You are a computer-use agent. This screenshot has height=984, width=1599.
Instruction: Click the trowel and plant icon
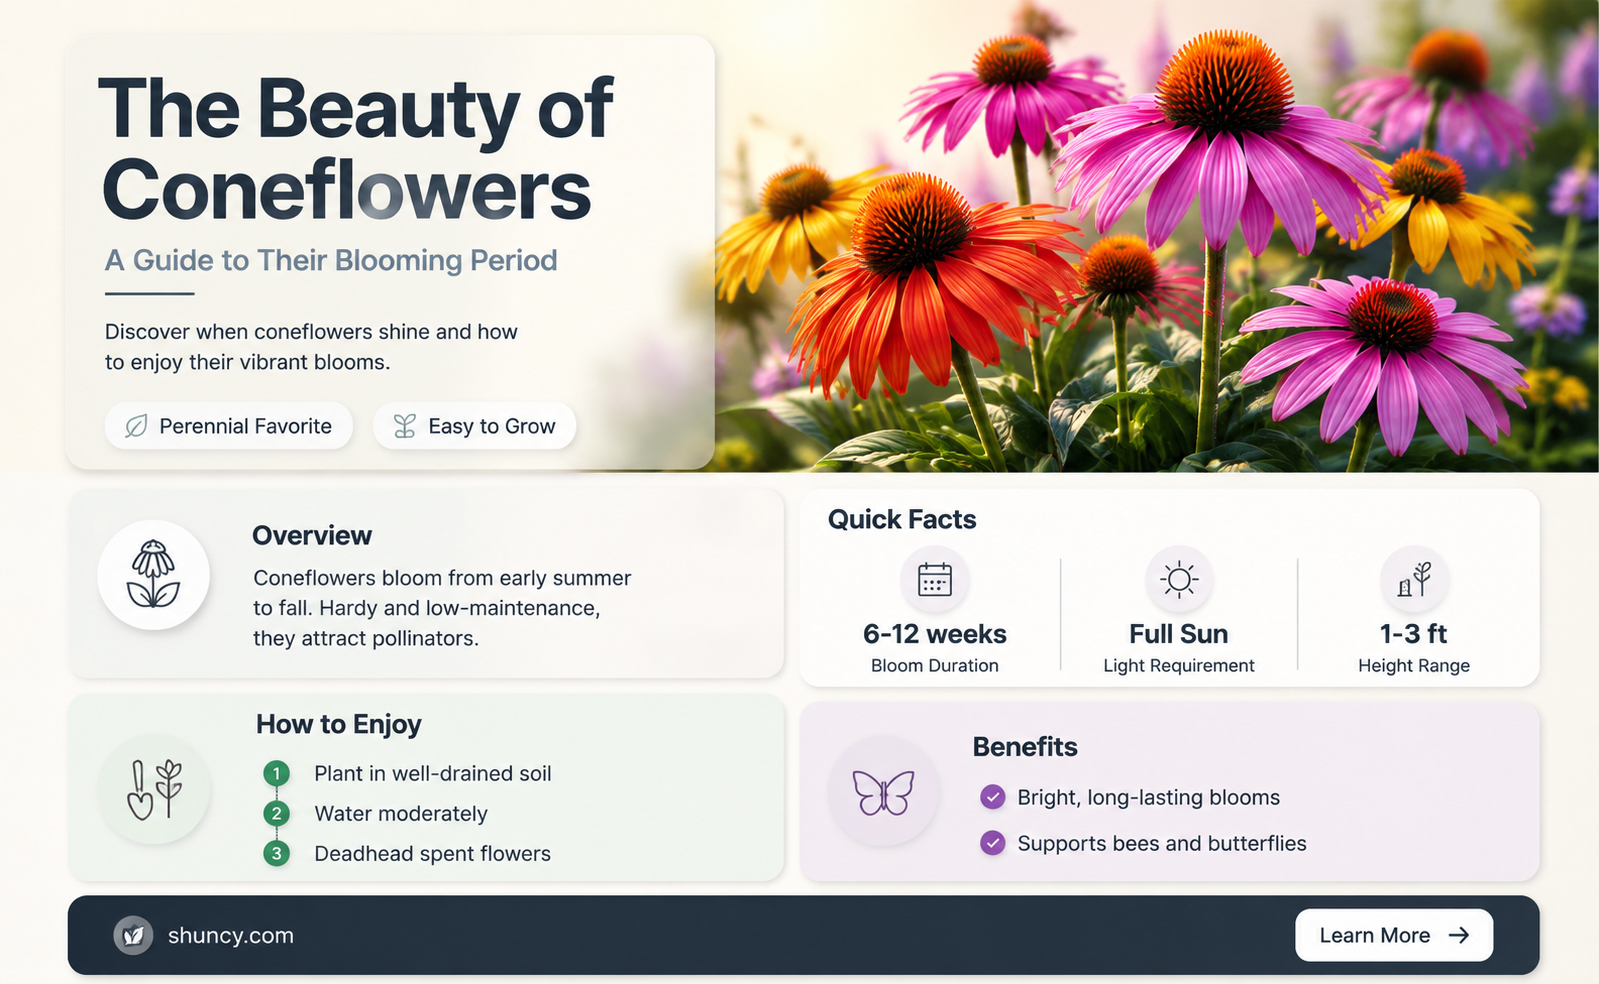154,789
